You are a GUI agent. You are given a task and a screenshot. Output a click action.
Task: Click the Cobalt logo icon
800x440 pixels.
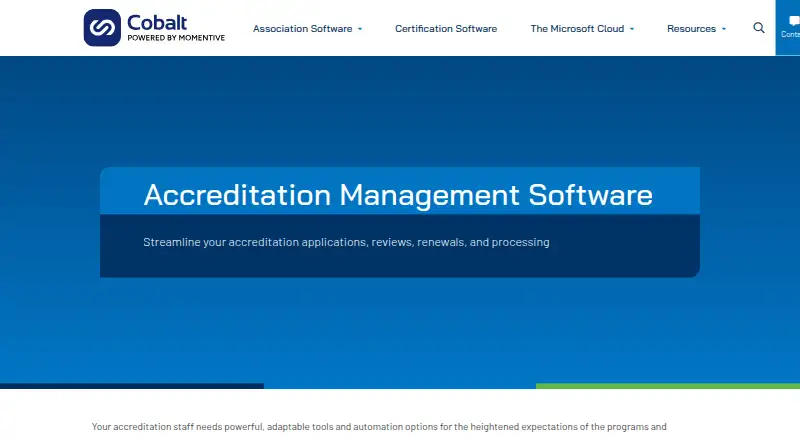pos(102,28)
